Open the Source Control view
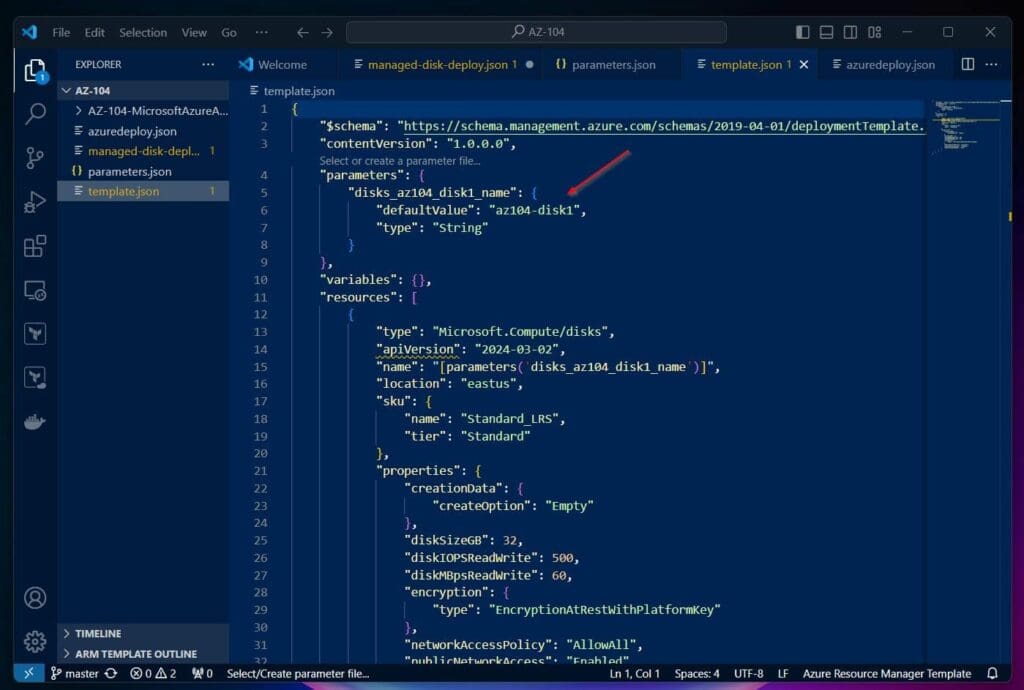This screenshot has width=1024, height=690. coord(35,157)
